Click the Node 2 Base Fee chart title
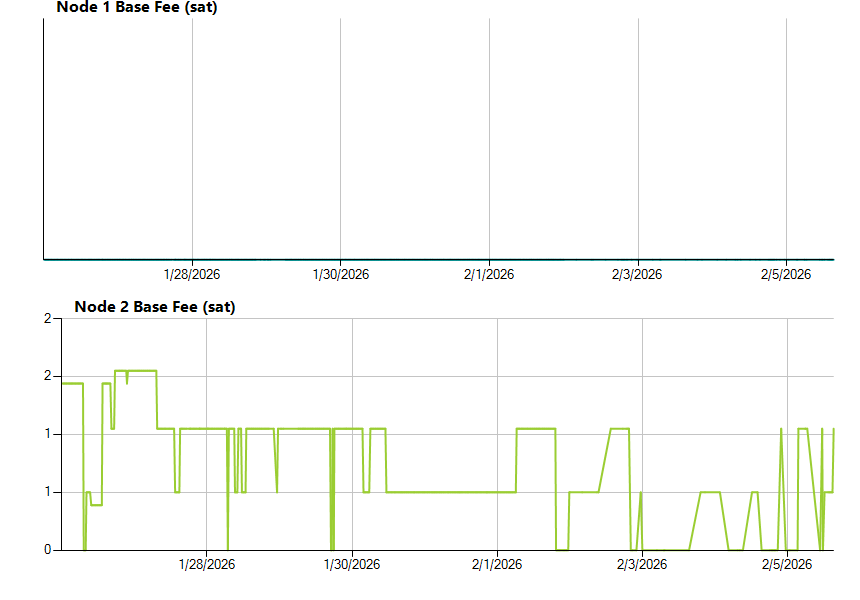Viewport: 860px width, 600px height. click(155, 307)
